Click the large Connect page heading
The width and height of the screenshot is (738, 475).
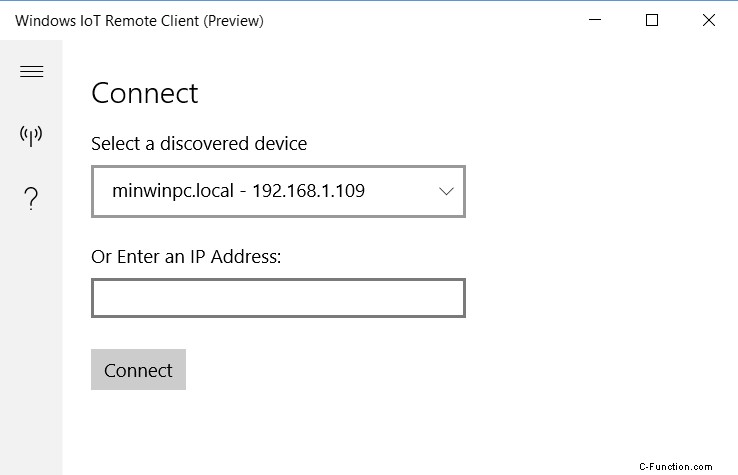tap(145, 93)
